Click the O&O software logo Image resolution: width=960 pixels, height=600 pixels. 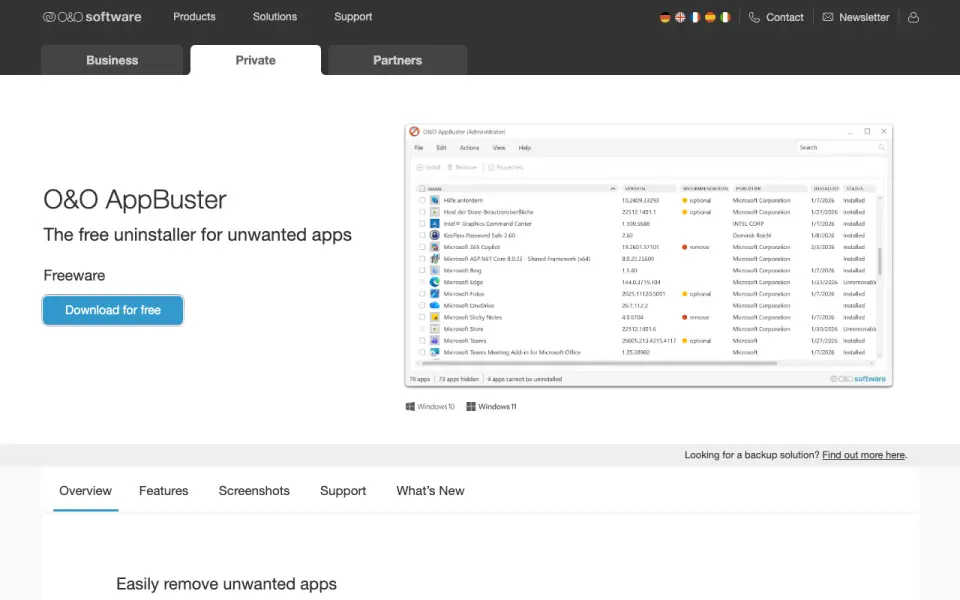pos(92,17)
